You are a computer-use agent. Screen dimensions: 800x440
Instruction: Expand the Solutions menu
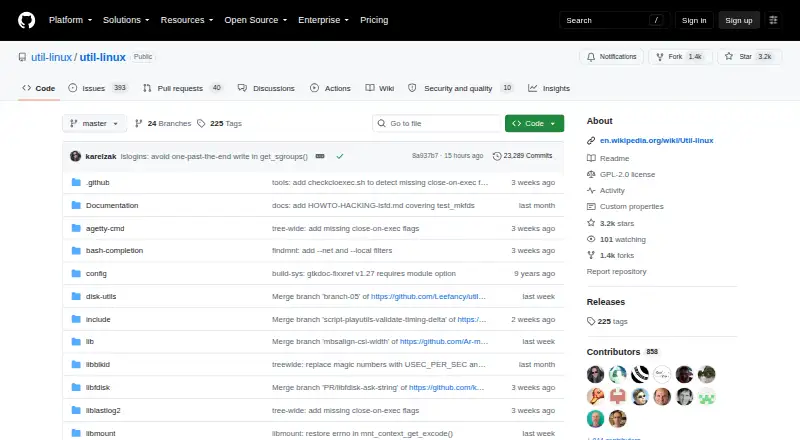tap(126, 20)
